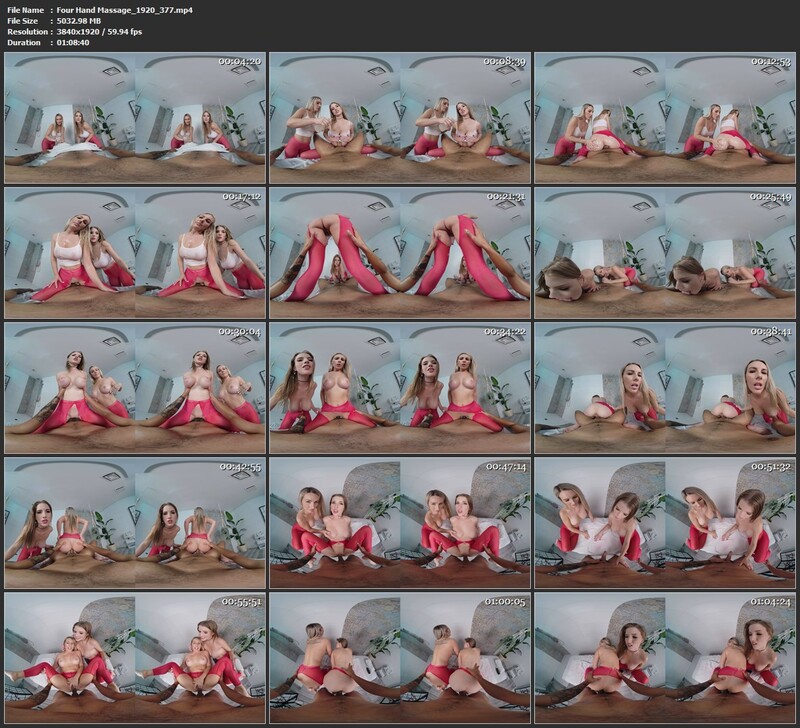This screenshot has width=800, height=728.
Task: Click the frame timestamped 00:17:12
Action: pyautogui.click(x=135, y=252)
